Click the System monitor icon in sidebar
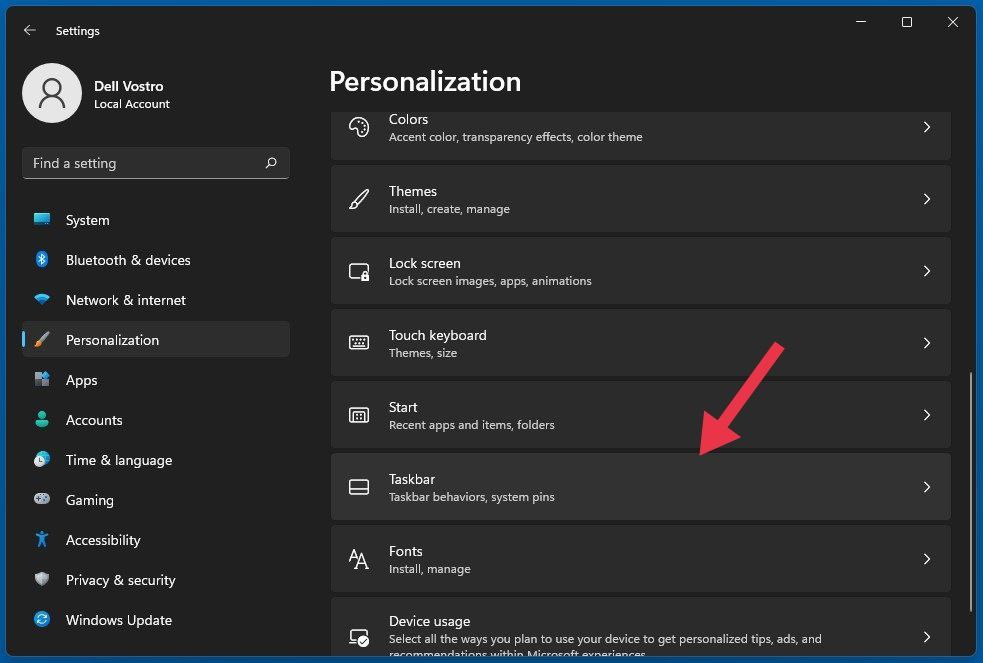Image resolution: width=983 pixels, height=663 pixels. pyautogui.click(x=42, y=219)
